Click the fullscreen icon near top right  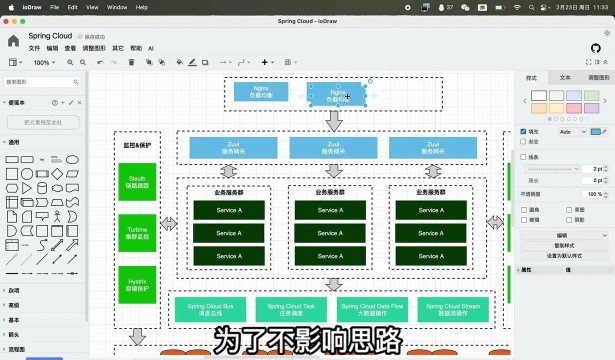point(588,62)
